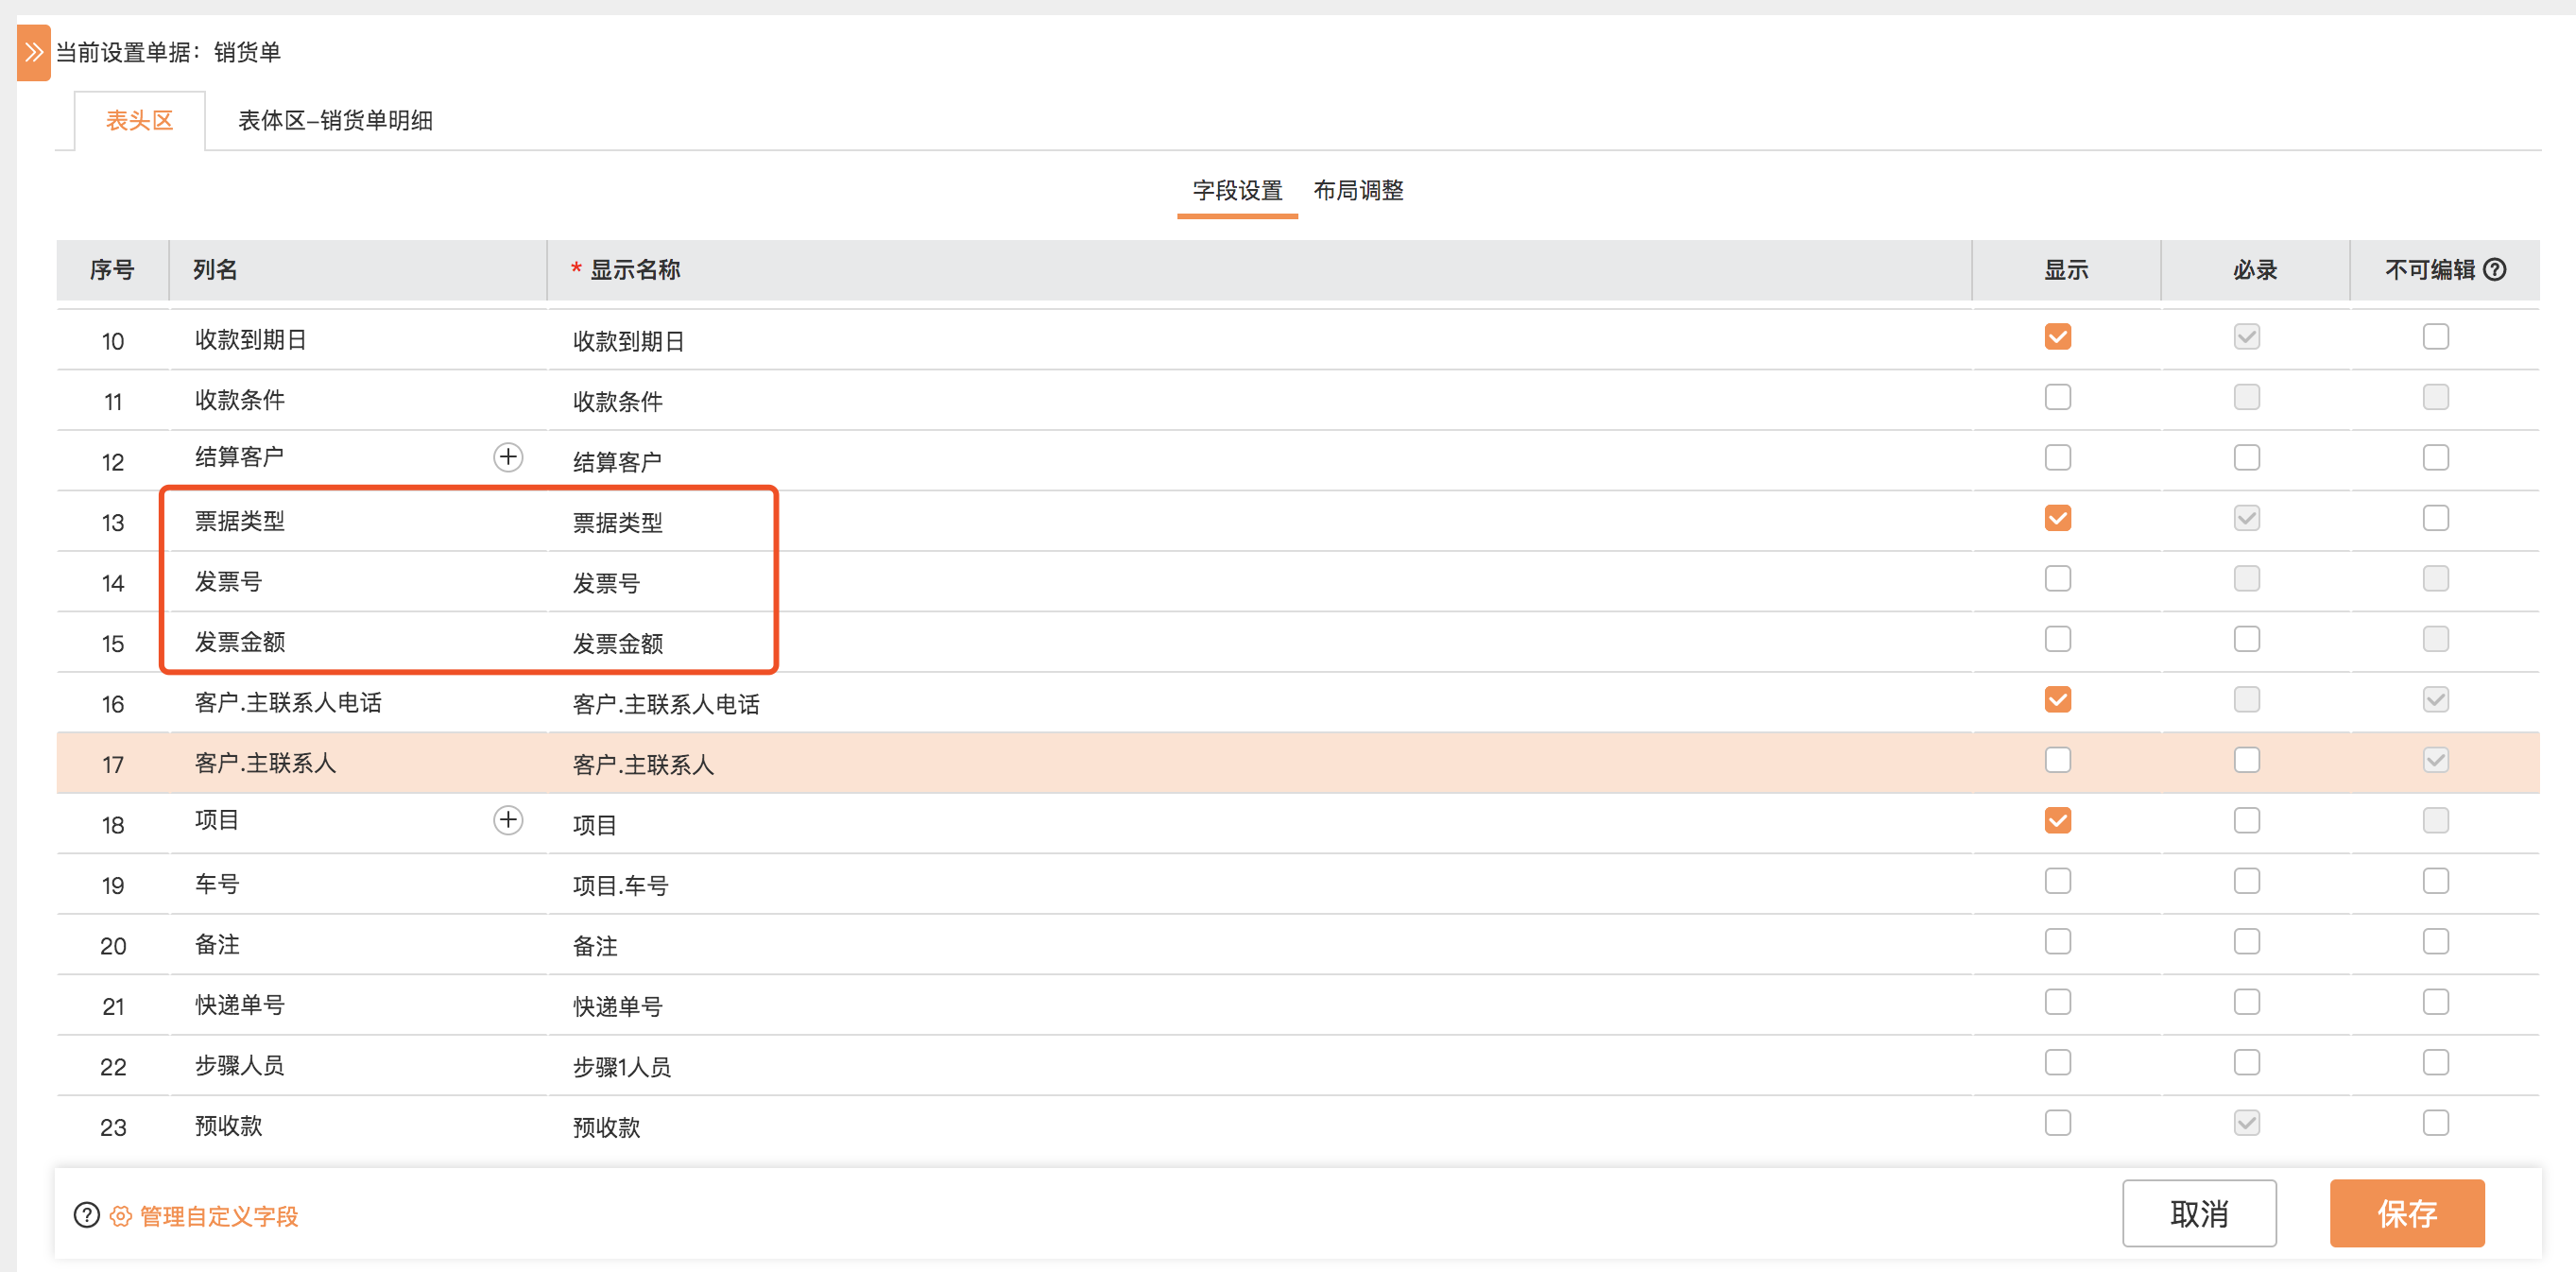Select 表头区 tab
The height and width of the screenshot is (1272, 2576).
(140, 118)
